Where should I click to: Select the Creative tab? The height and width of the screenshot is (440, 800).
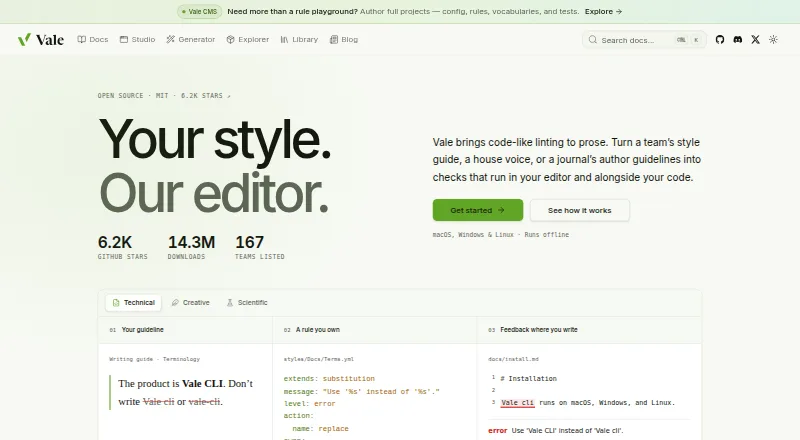[190, 302]
